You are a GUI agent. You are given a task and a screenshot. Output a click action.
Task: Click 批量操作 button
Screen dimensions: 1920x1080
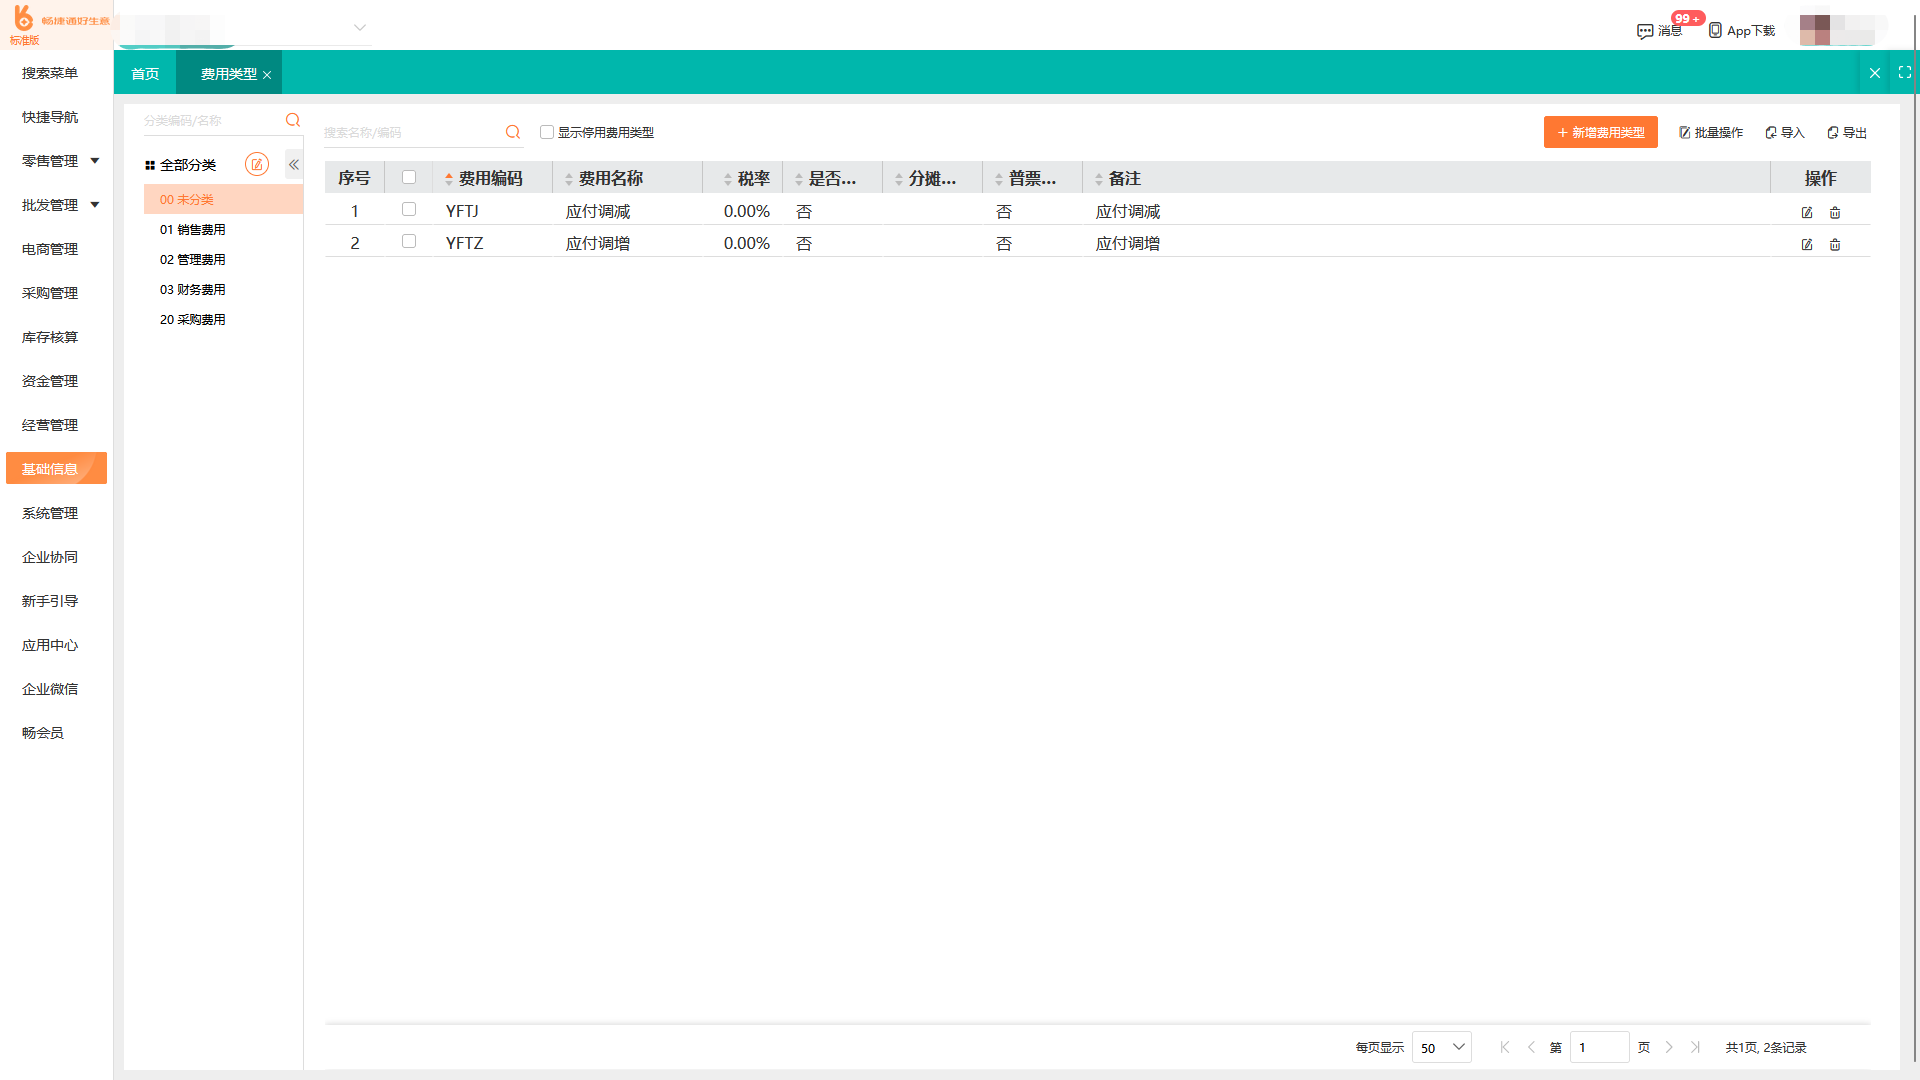coord(1710,131)
